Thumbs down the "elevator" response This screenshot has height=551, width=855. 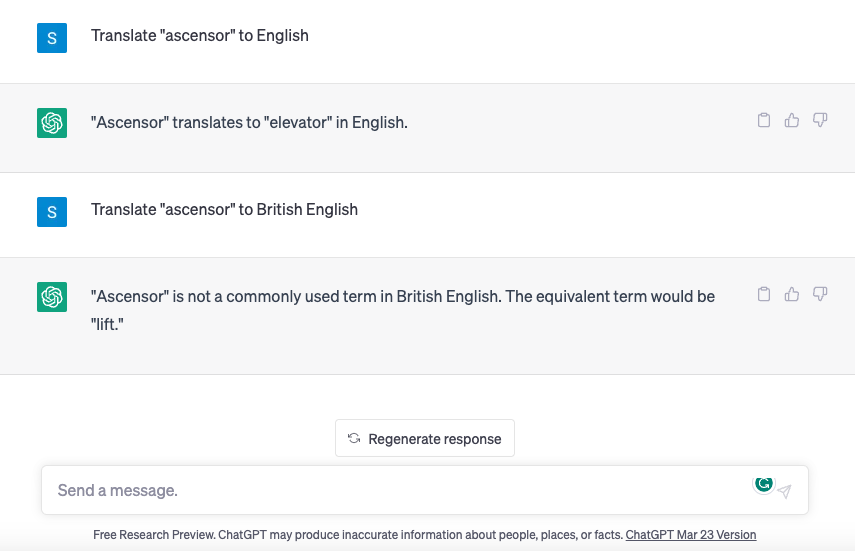click(820, 120)
